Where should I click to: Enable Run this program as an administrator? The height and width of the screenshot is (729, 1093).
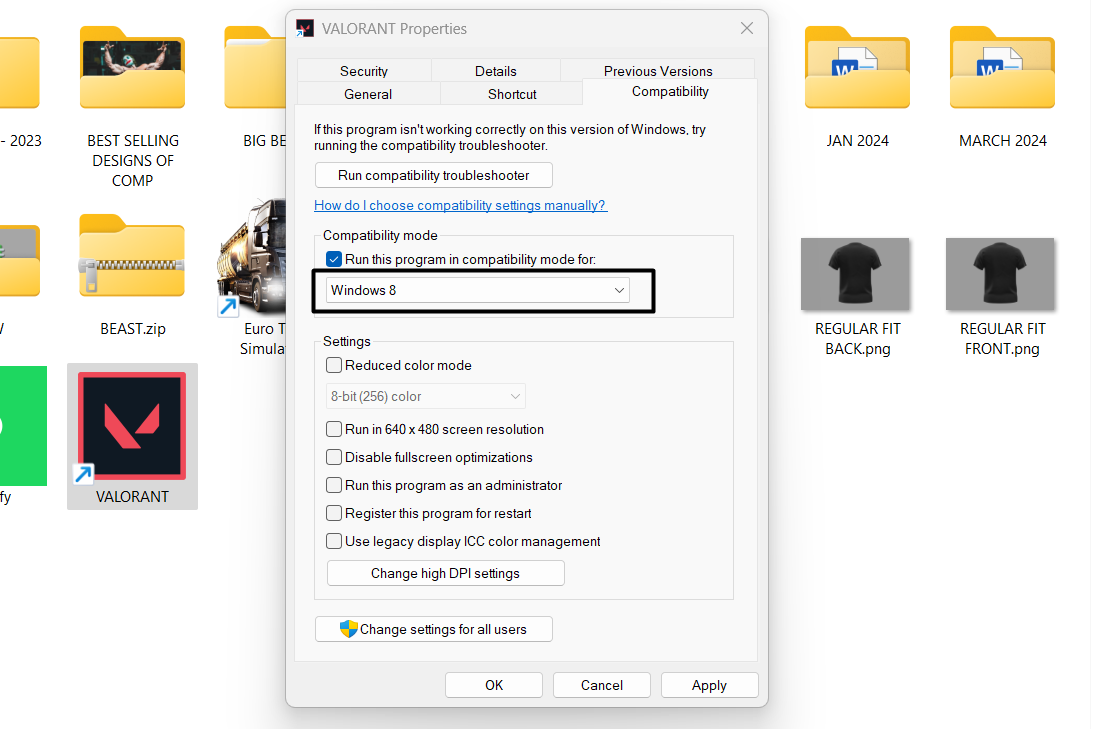[x=335, y=485]
